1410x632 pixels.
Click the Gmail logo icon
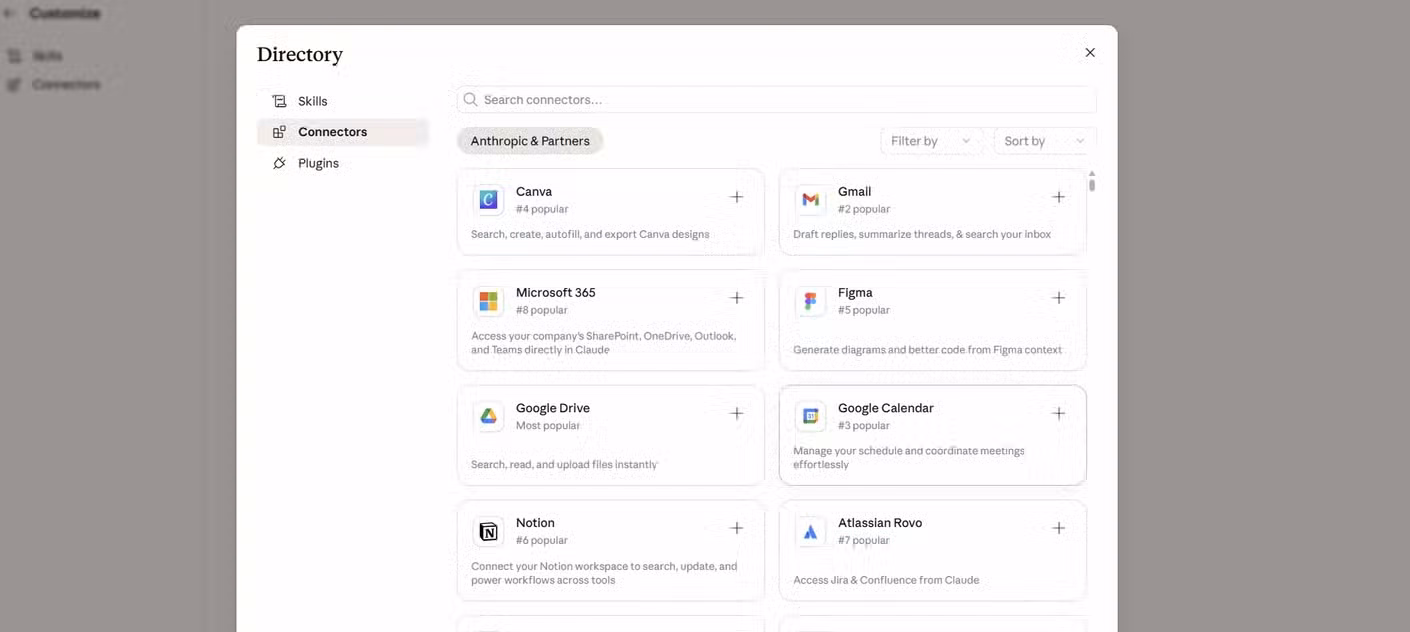[810, 200]
